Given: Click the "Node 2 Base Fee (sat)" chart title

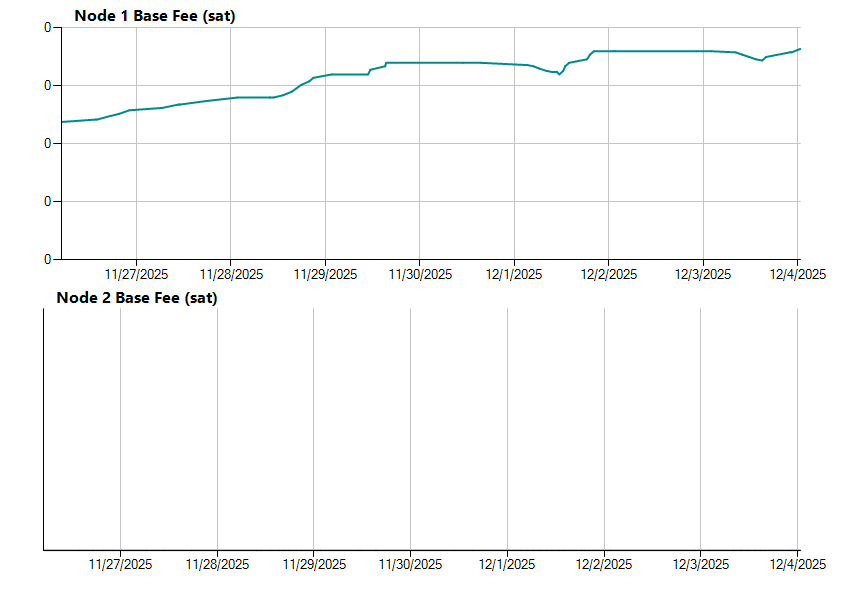Looking at the screenshot, I should coord(137,297).
